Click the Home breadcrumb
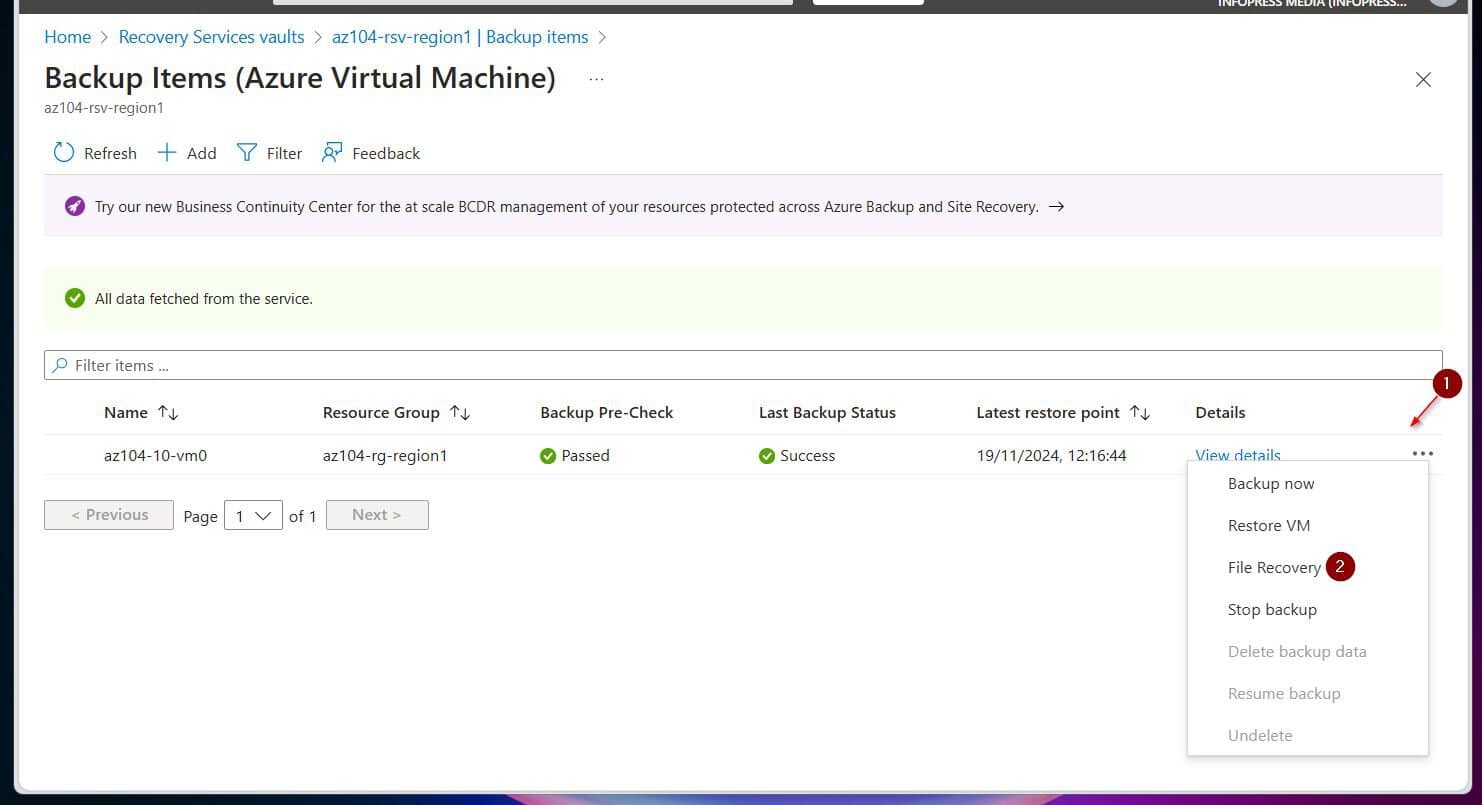The image size is (1482, 805). pyautogui.click(x=67, y=36)
